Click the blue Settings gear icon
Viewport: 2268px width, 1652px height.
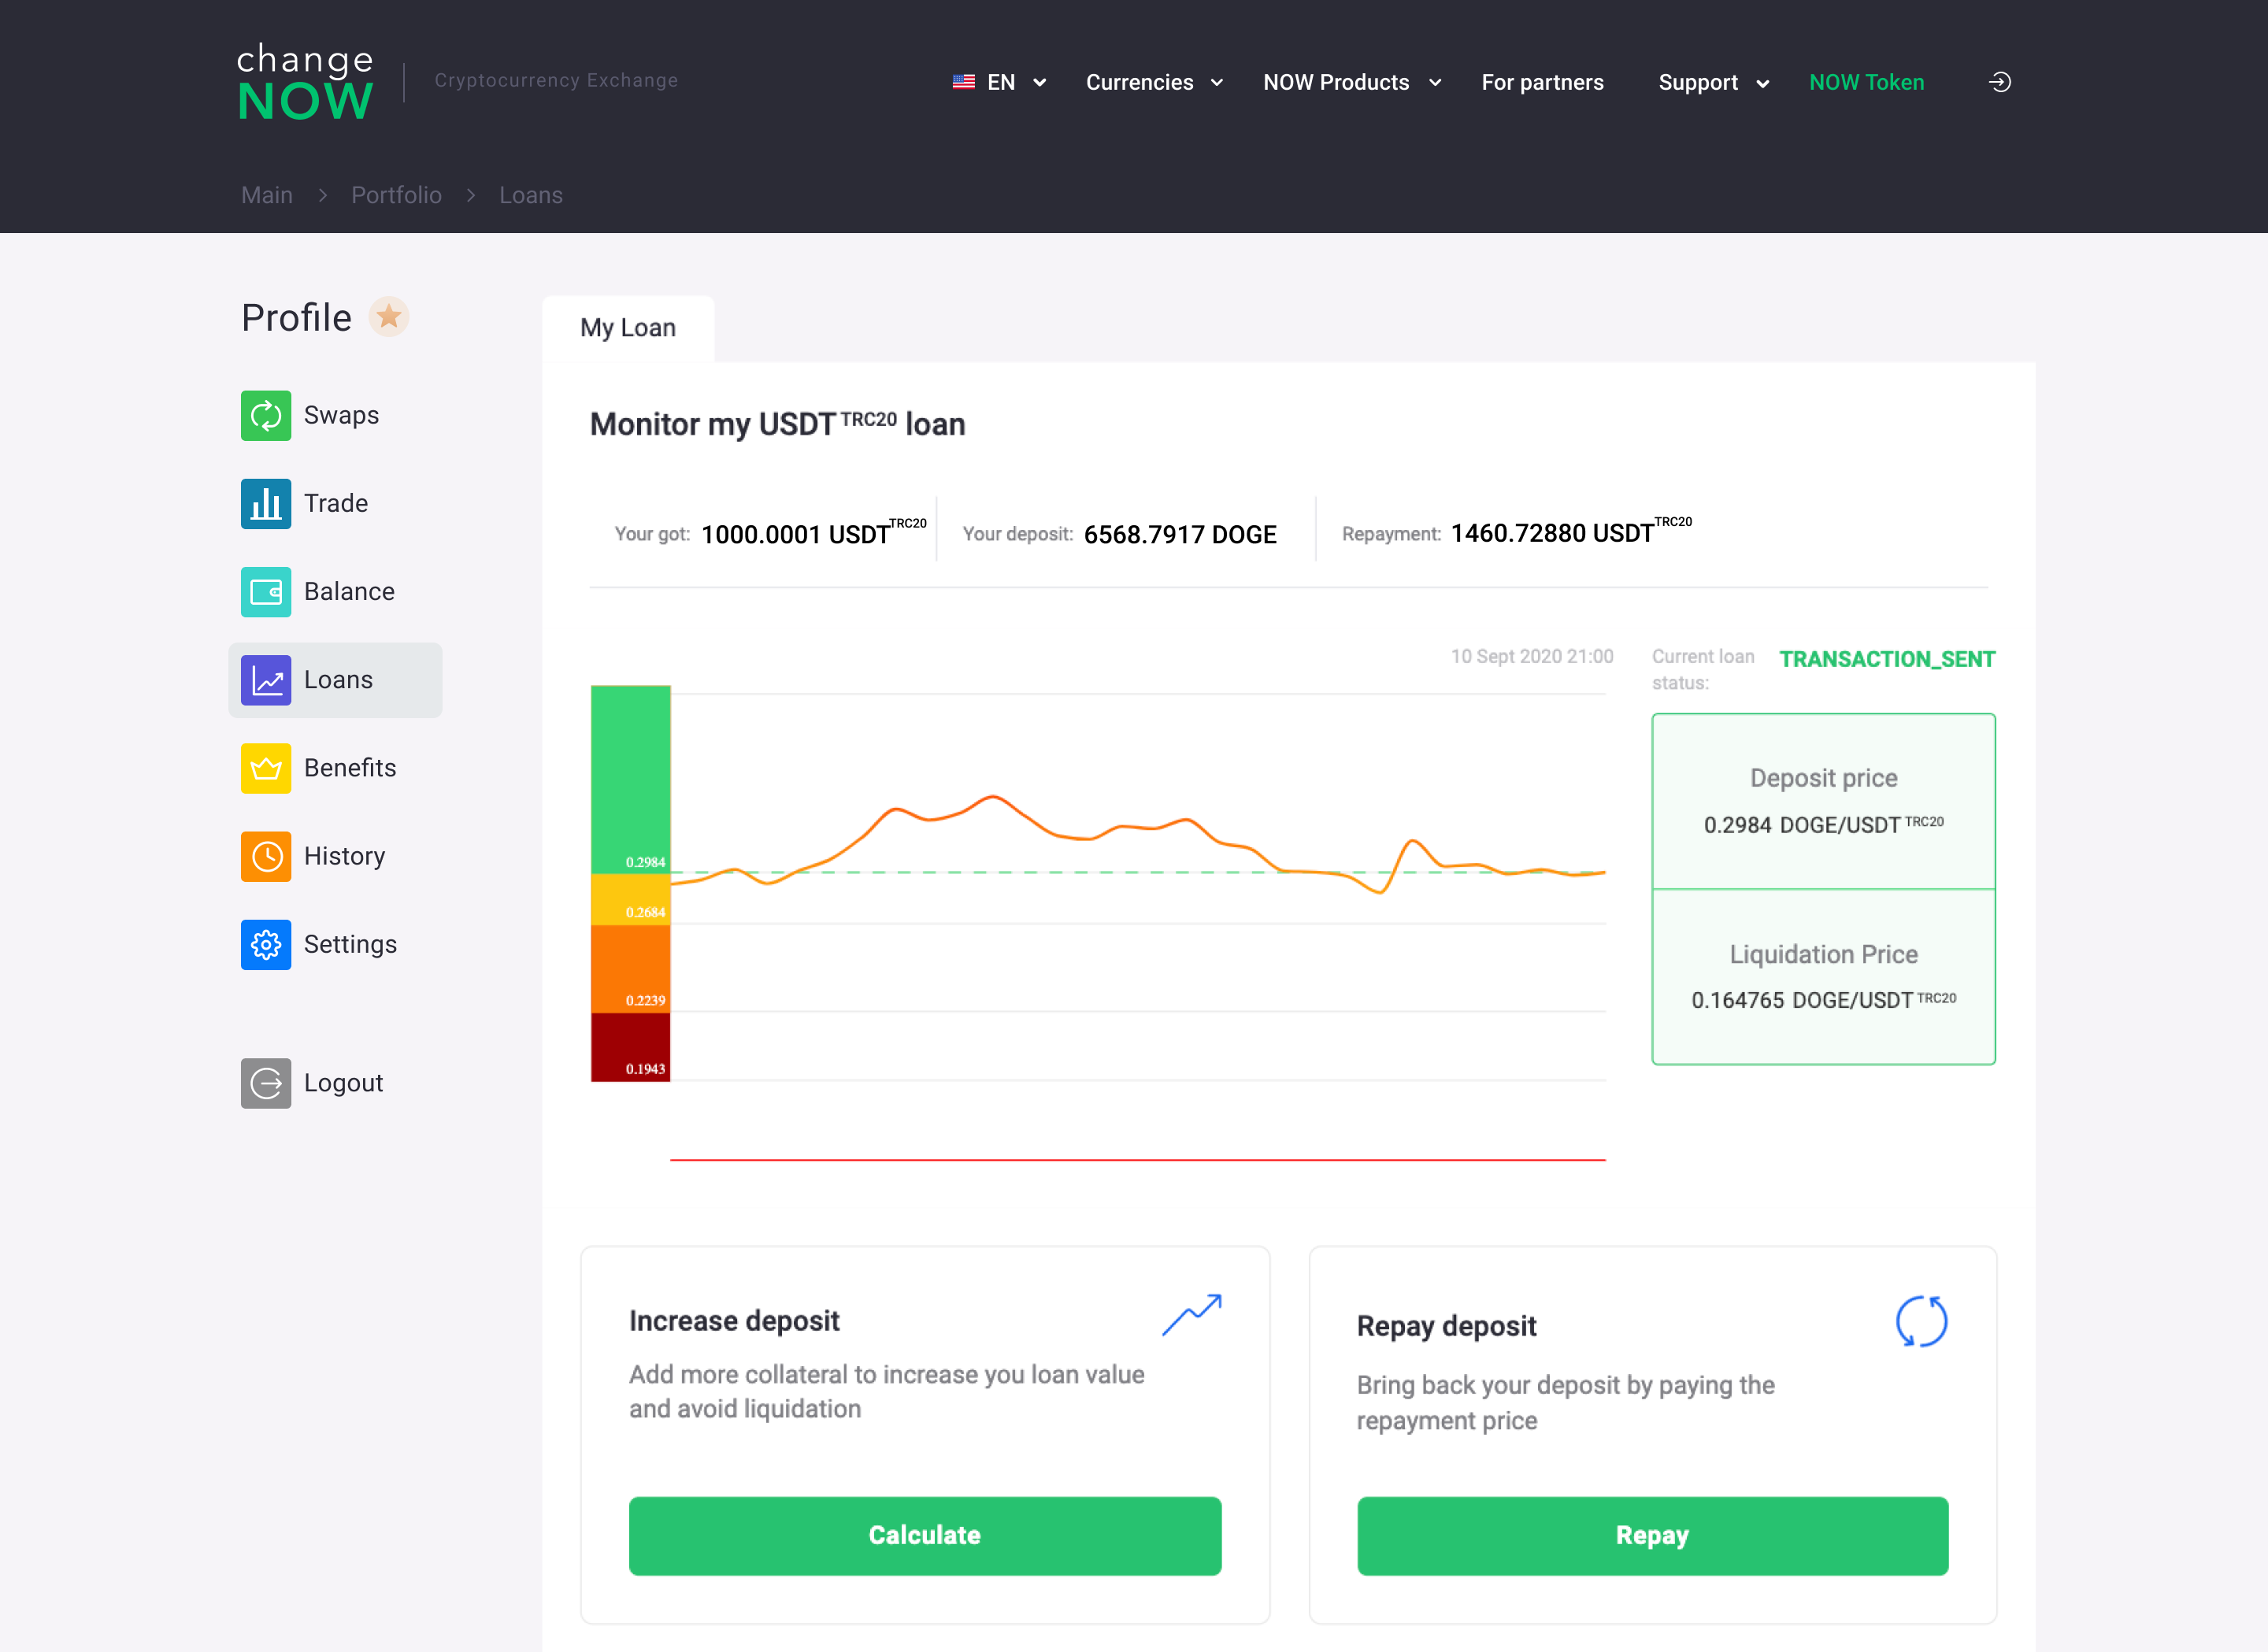click(265, 944)
